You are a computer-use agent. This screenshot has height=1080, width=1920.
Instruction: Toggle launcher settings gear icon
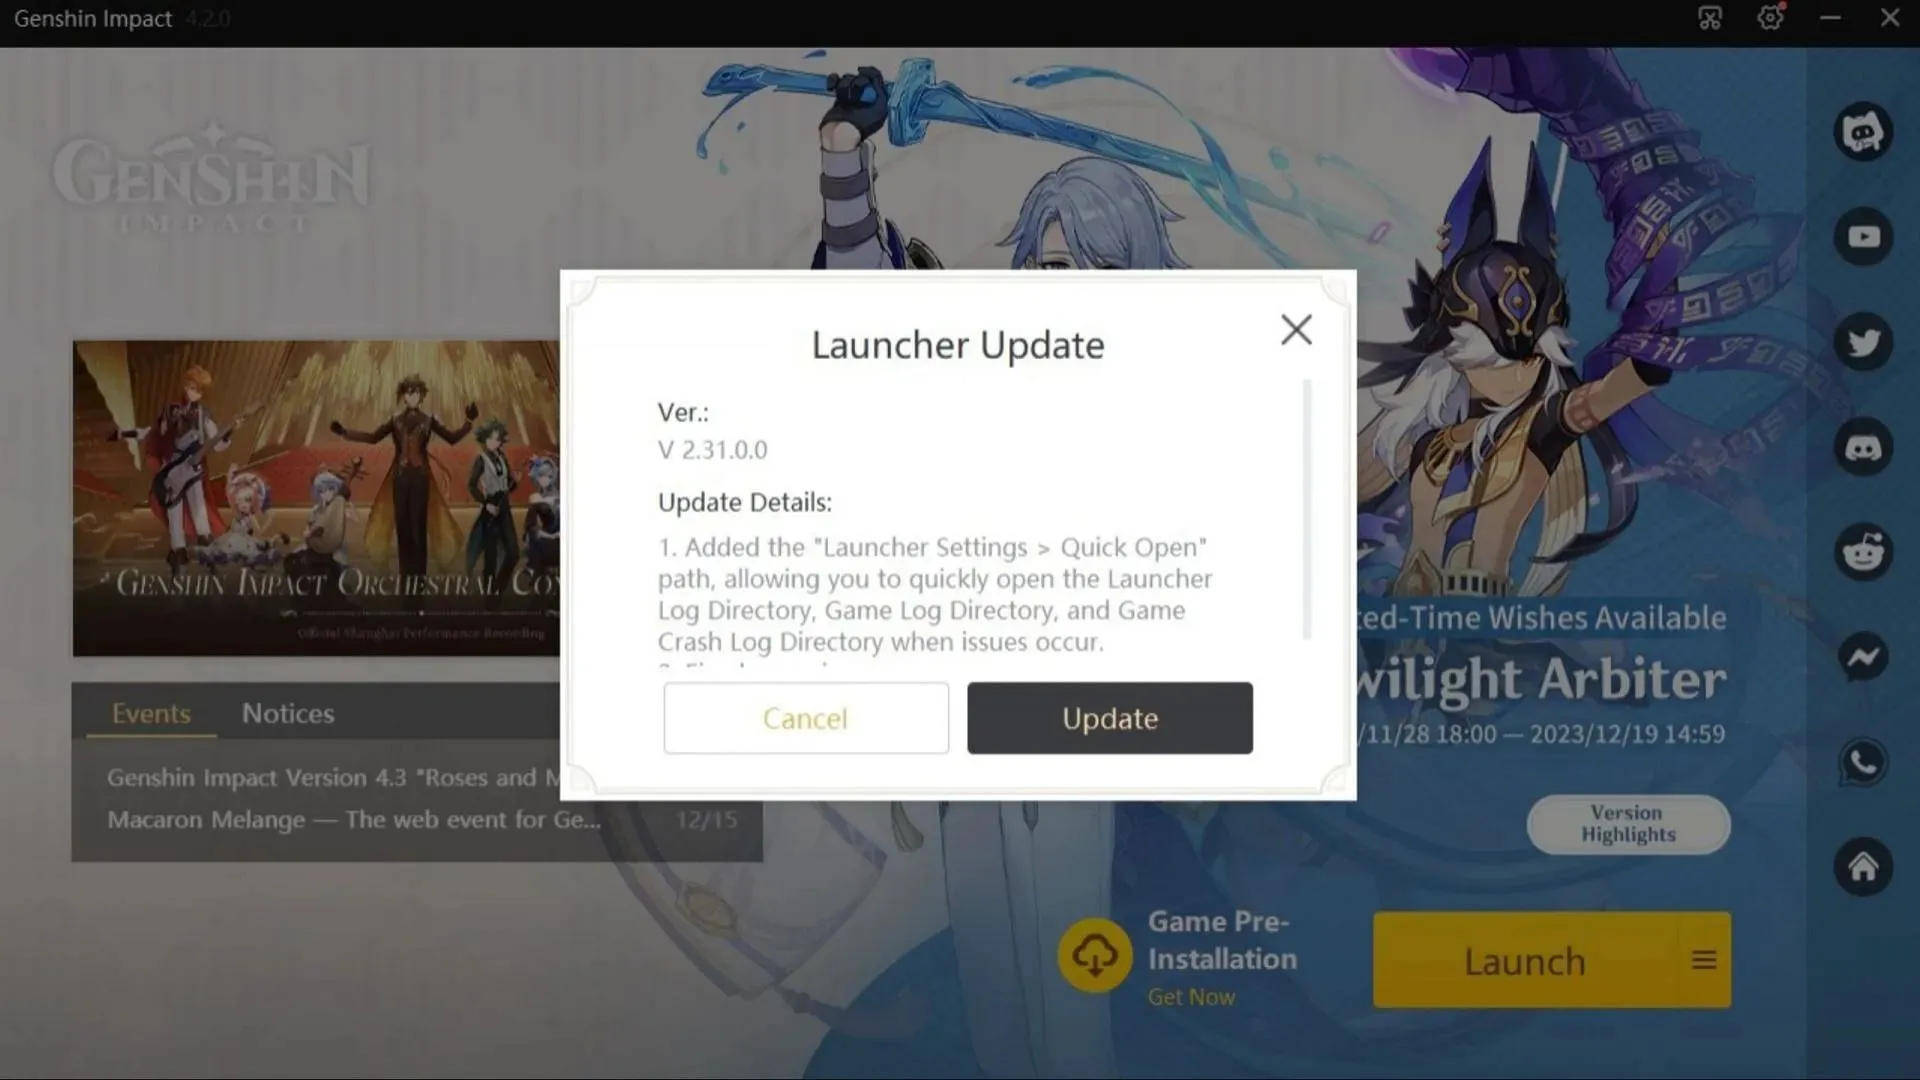1771,17
